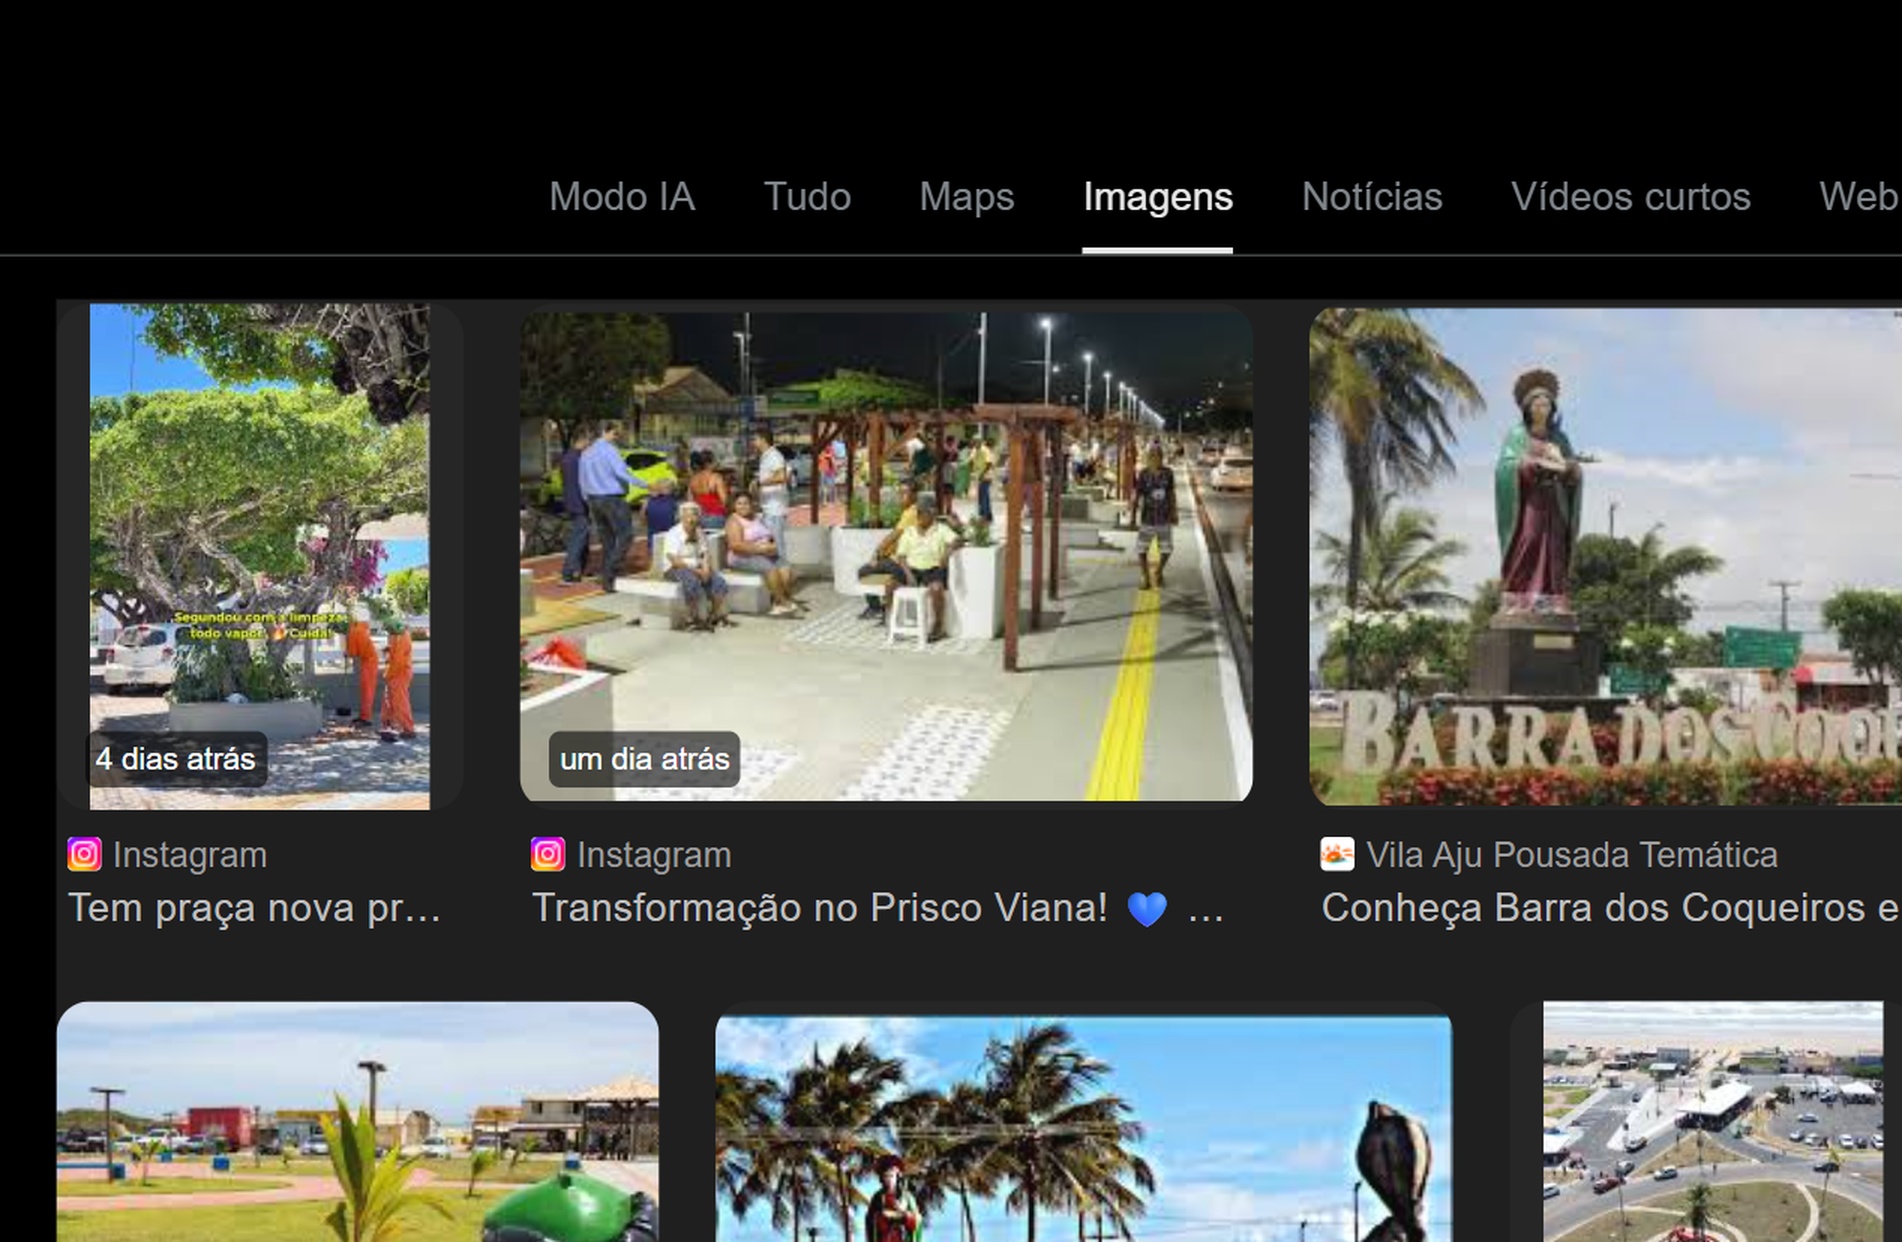Image resolution: width=1902 pixels, height=1242 pixels.
Task: Open the Maps tab
Action: click(x=966, y=197)
